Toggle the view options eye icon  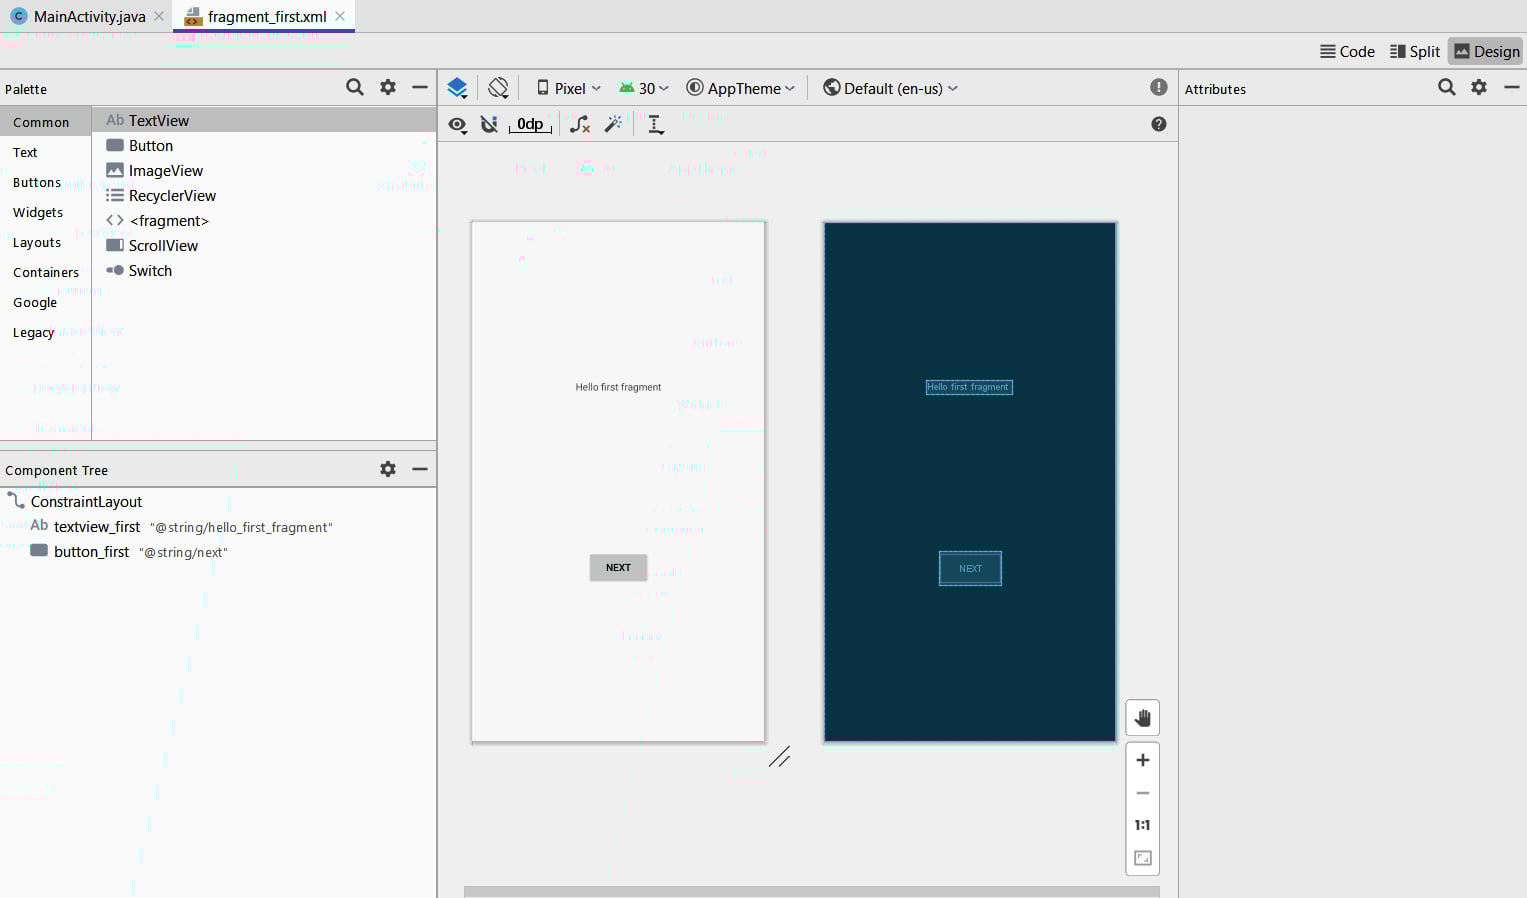pos(457,124)
